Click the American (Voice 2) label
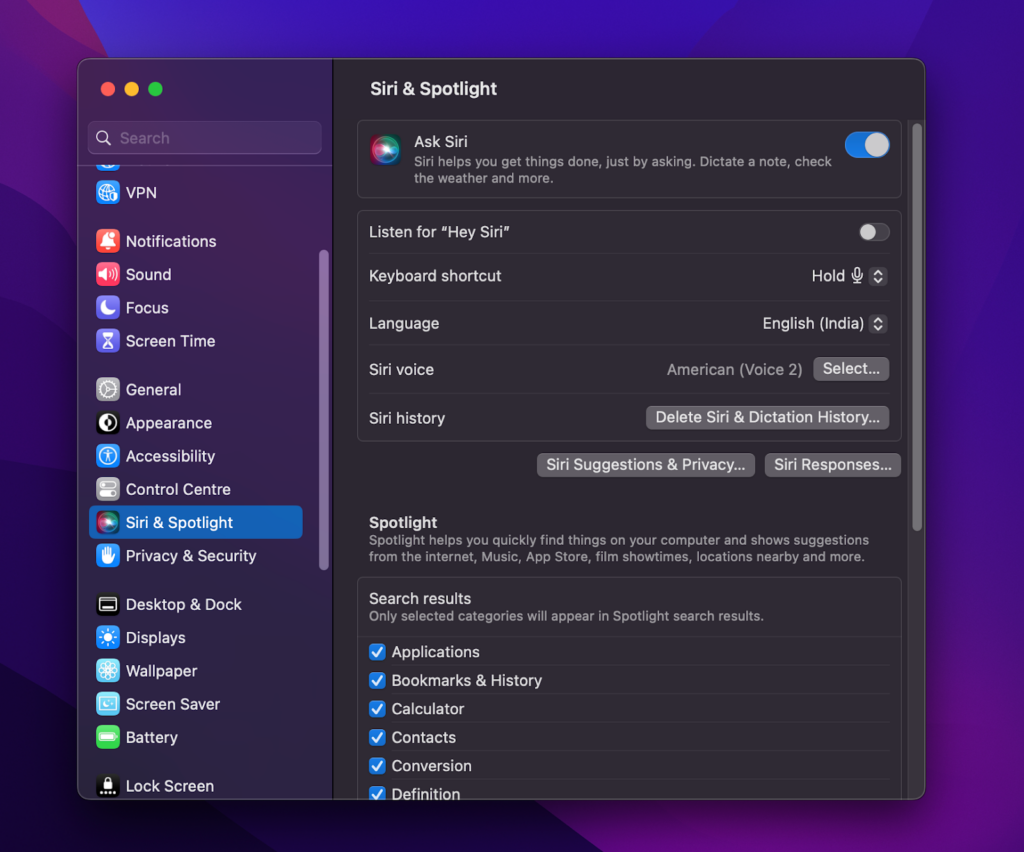This screenshot has width=1024, height=852. (x=734, y=370)
